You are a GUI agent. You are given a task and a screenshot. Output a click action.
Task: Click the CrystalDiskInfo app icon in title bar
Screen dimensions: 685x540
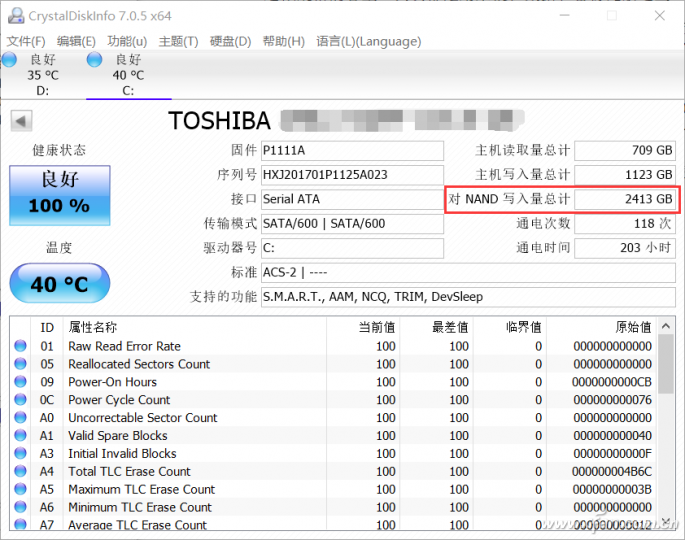point(13,14)
